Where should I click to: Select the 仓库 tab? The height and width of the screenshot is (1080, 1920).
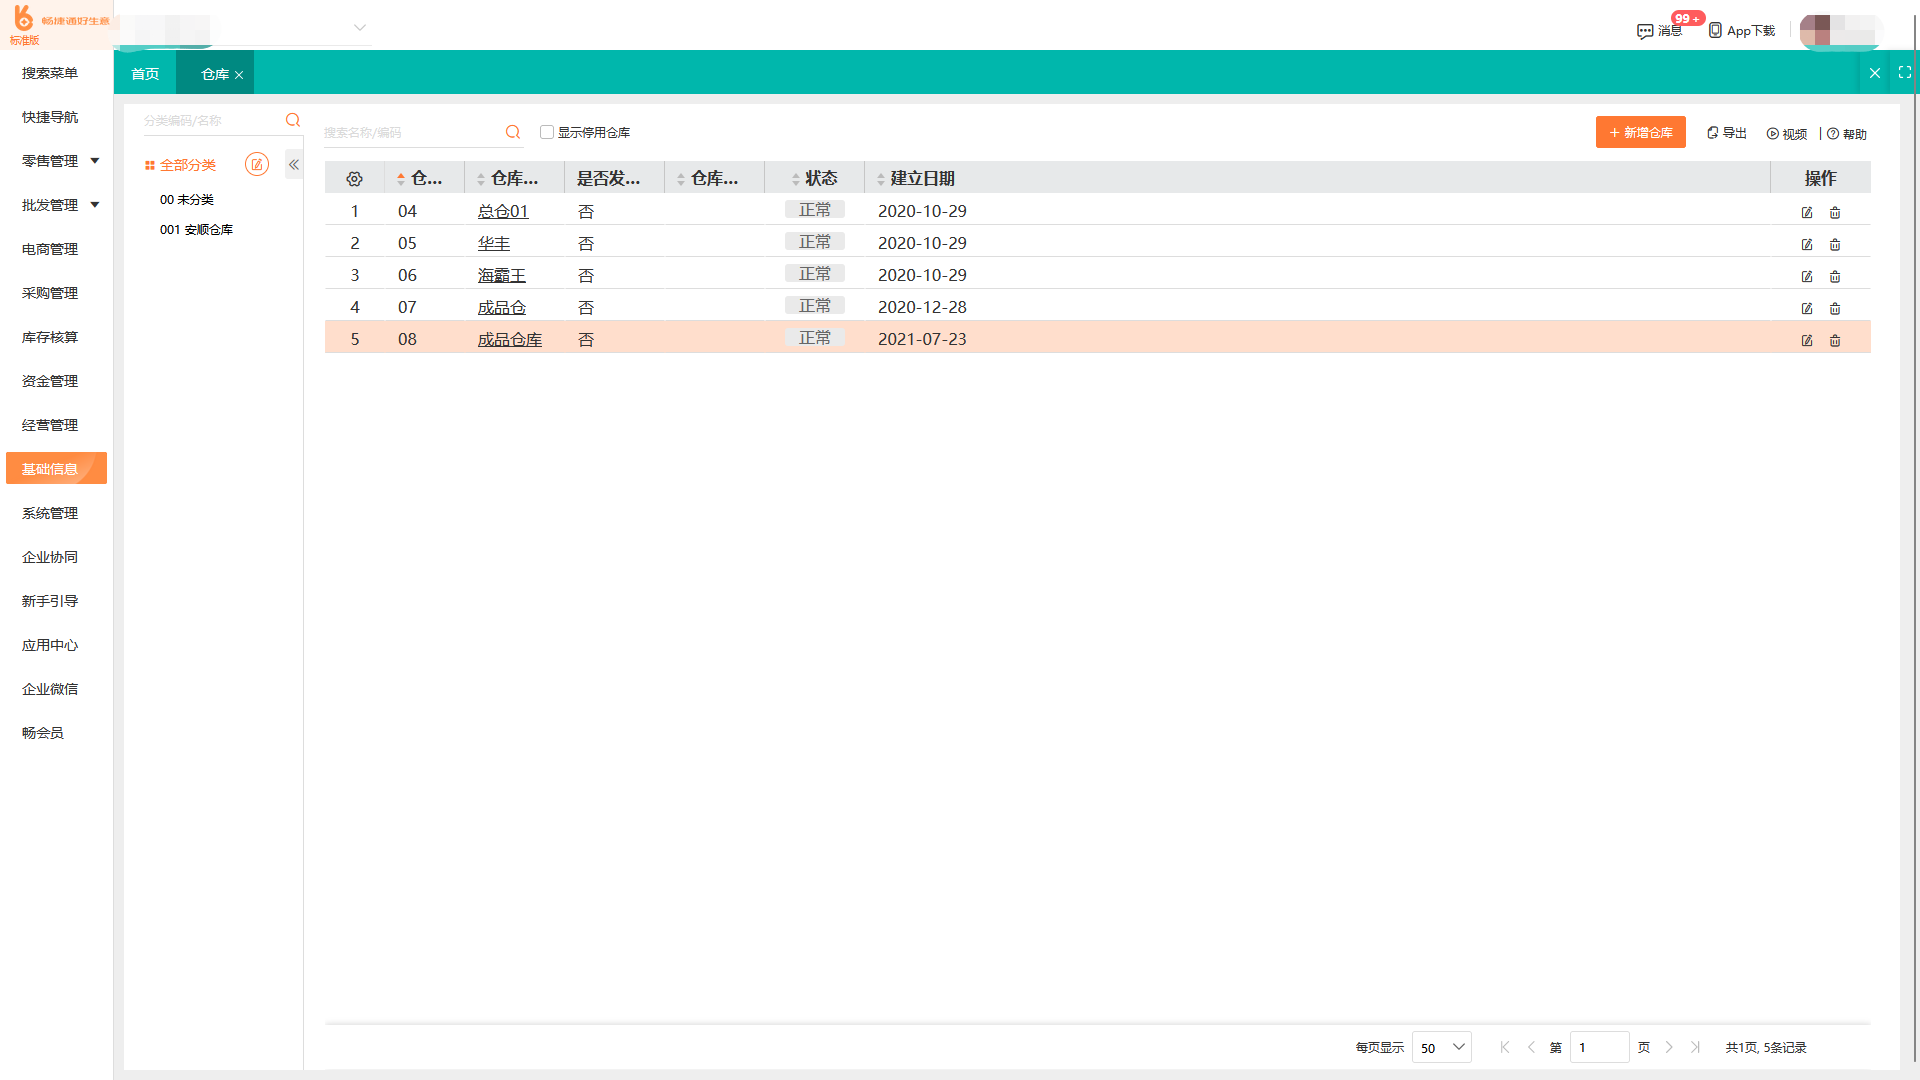point(214,74)
